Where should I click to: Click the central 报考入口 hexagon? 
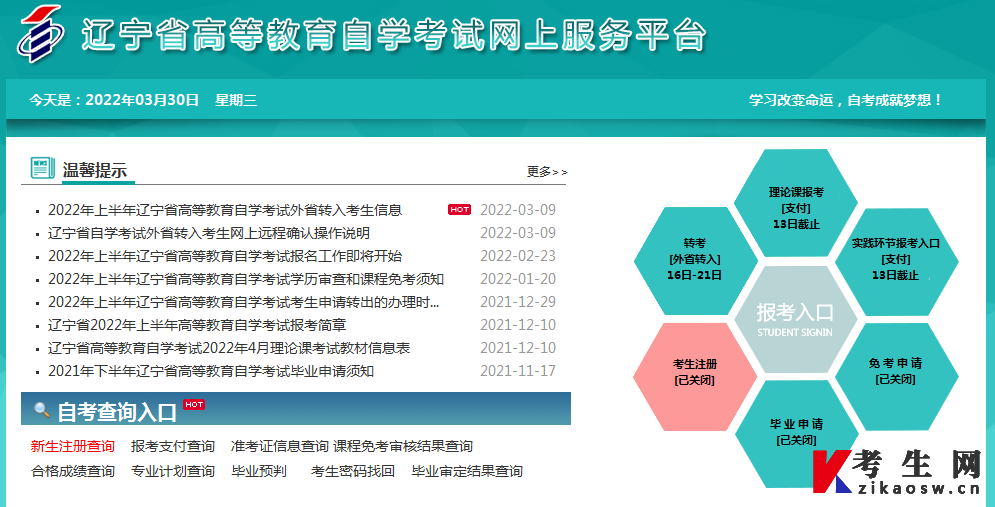(x=795, y=317)
